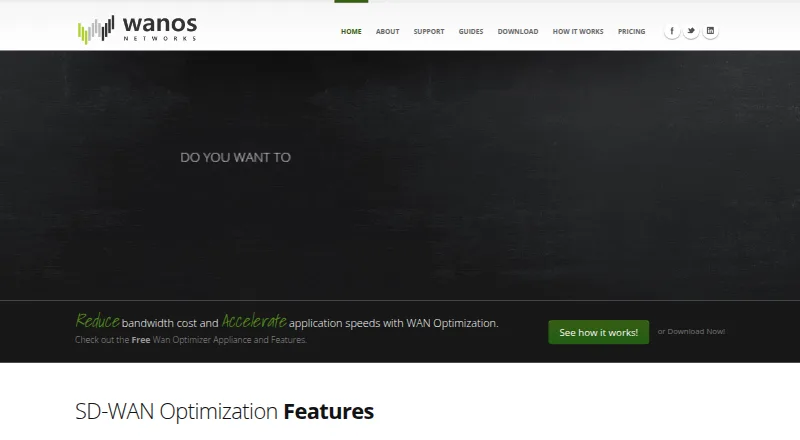
Task: Open the Twitter social icon
Action: 691,31
